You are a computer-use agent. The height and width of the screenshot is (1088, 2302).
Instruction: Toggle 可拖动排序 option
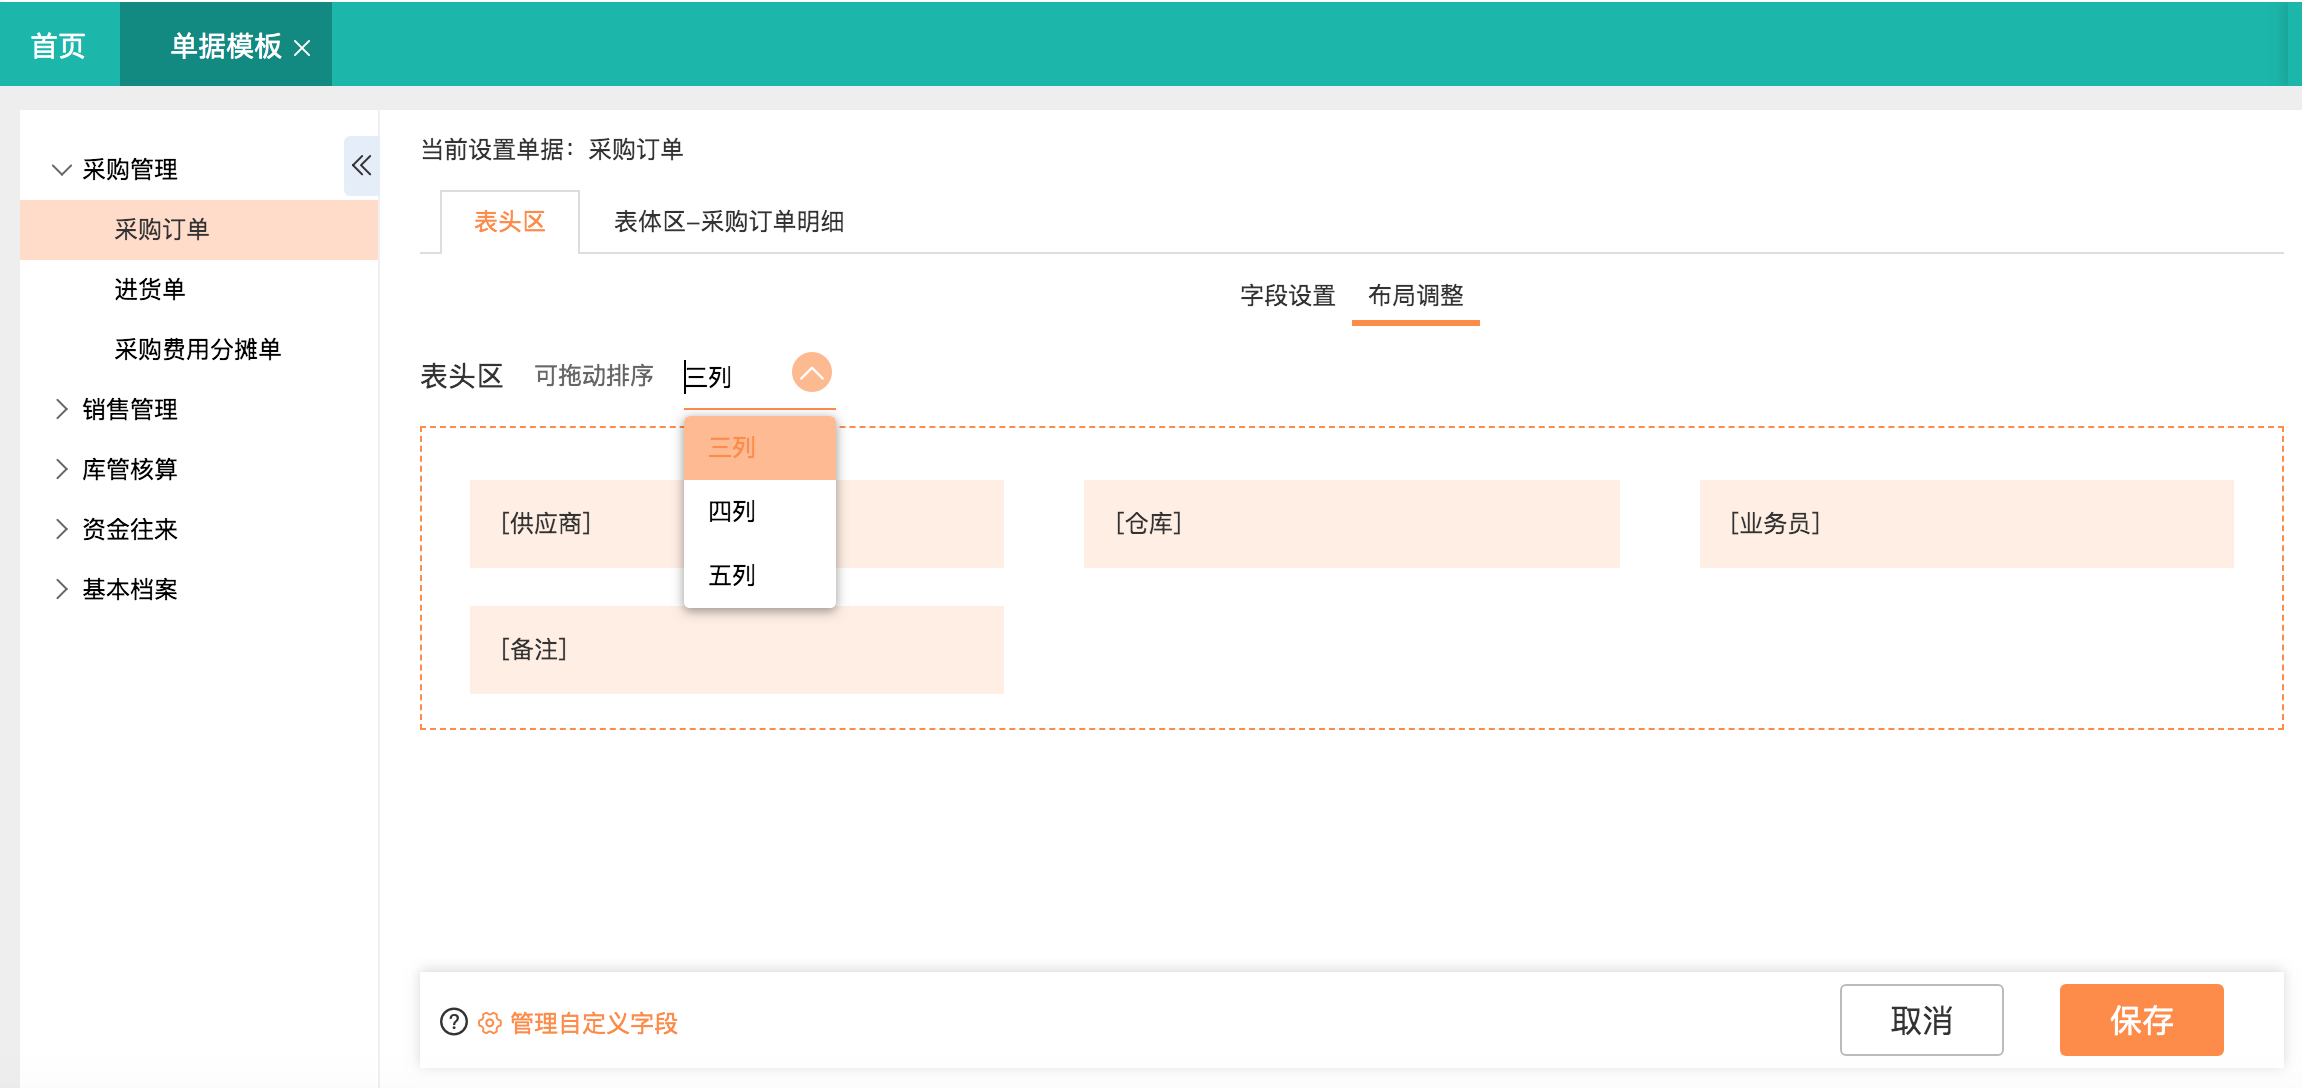(x=595, y=374)
